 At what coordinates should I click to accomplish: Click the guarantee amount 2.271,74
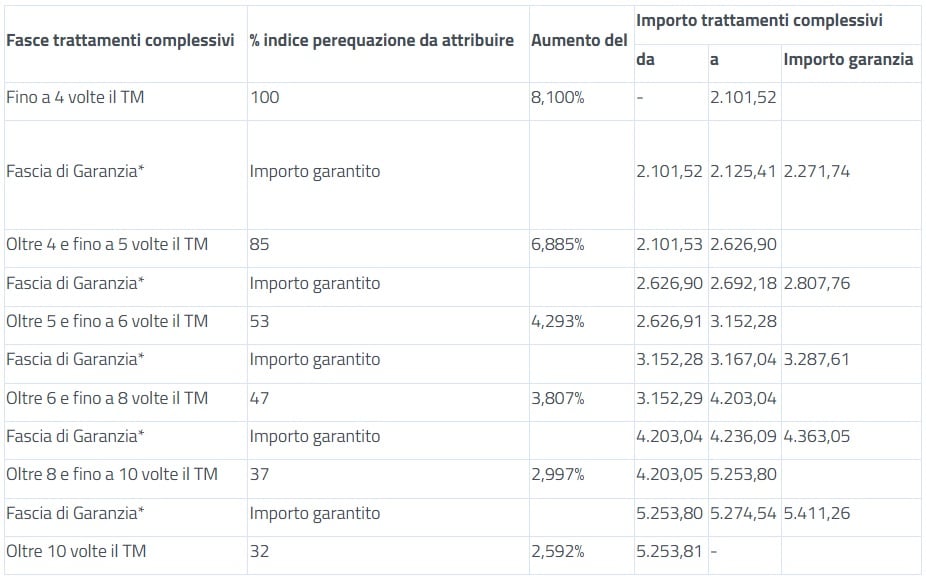(817, 171)
